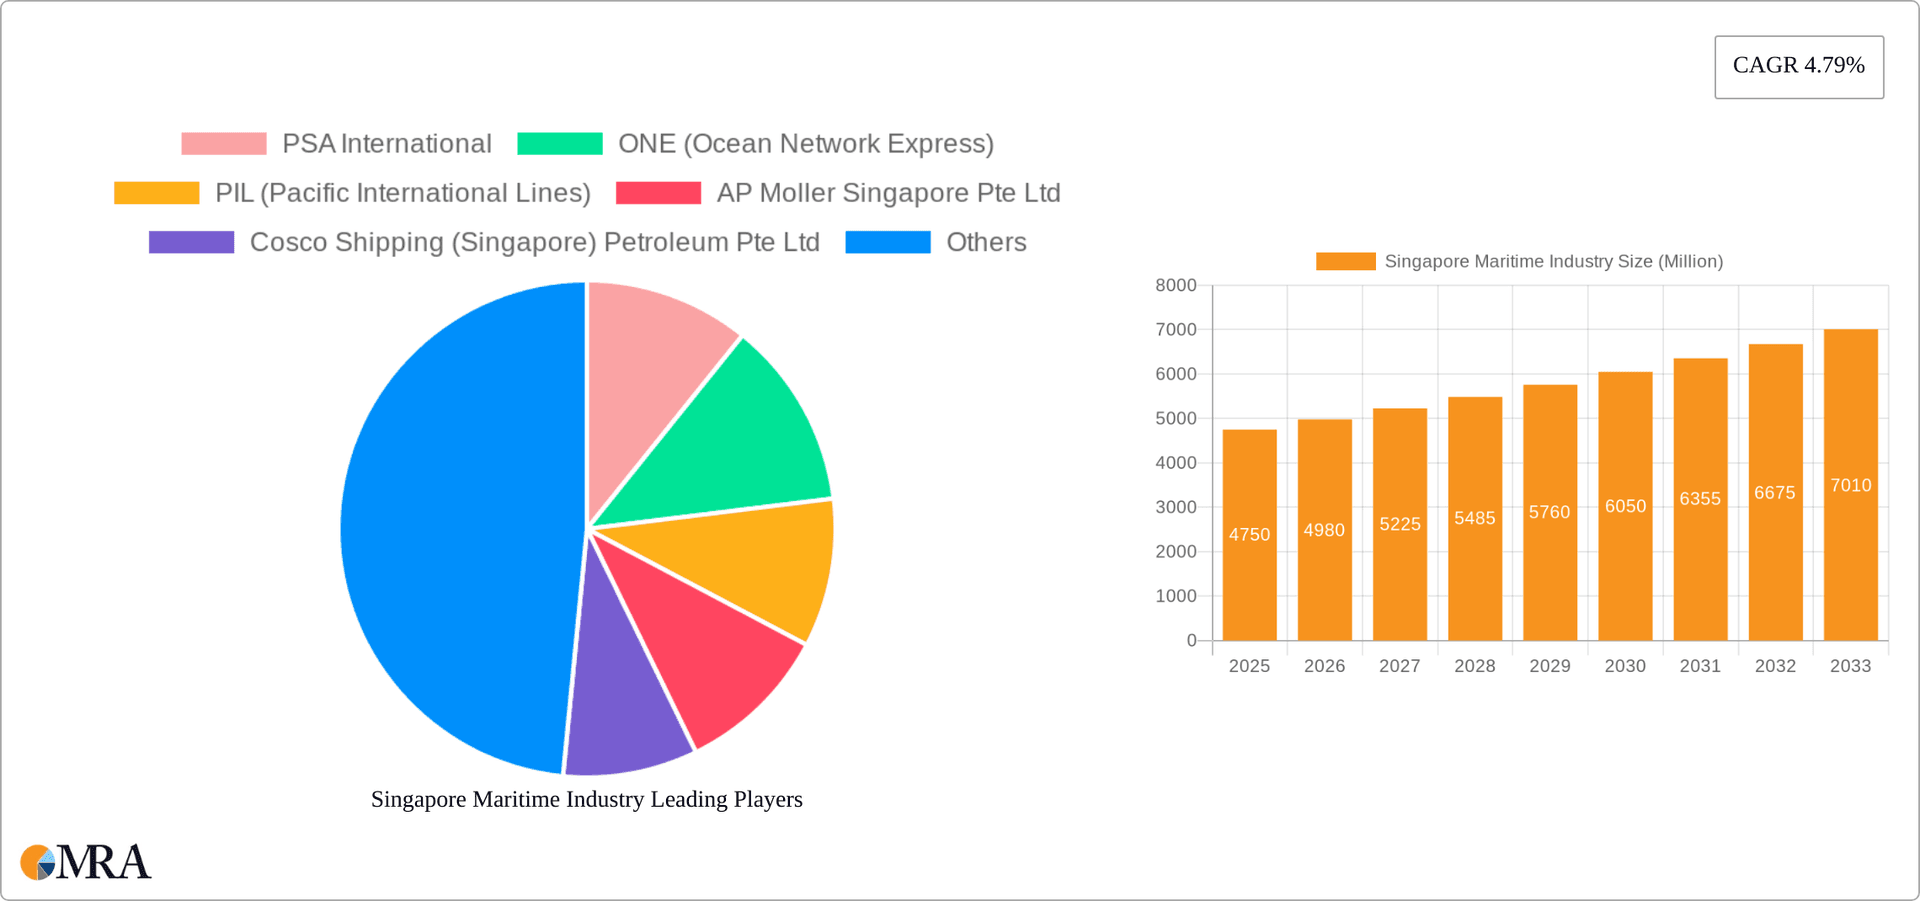1920x901 pixels.
Task: Select the blue Others legend swatch
Action: 887,241
